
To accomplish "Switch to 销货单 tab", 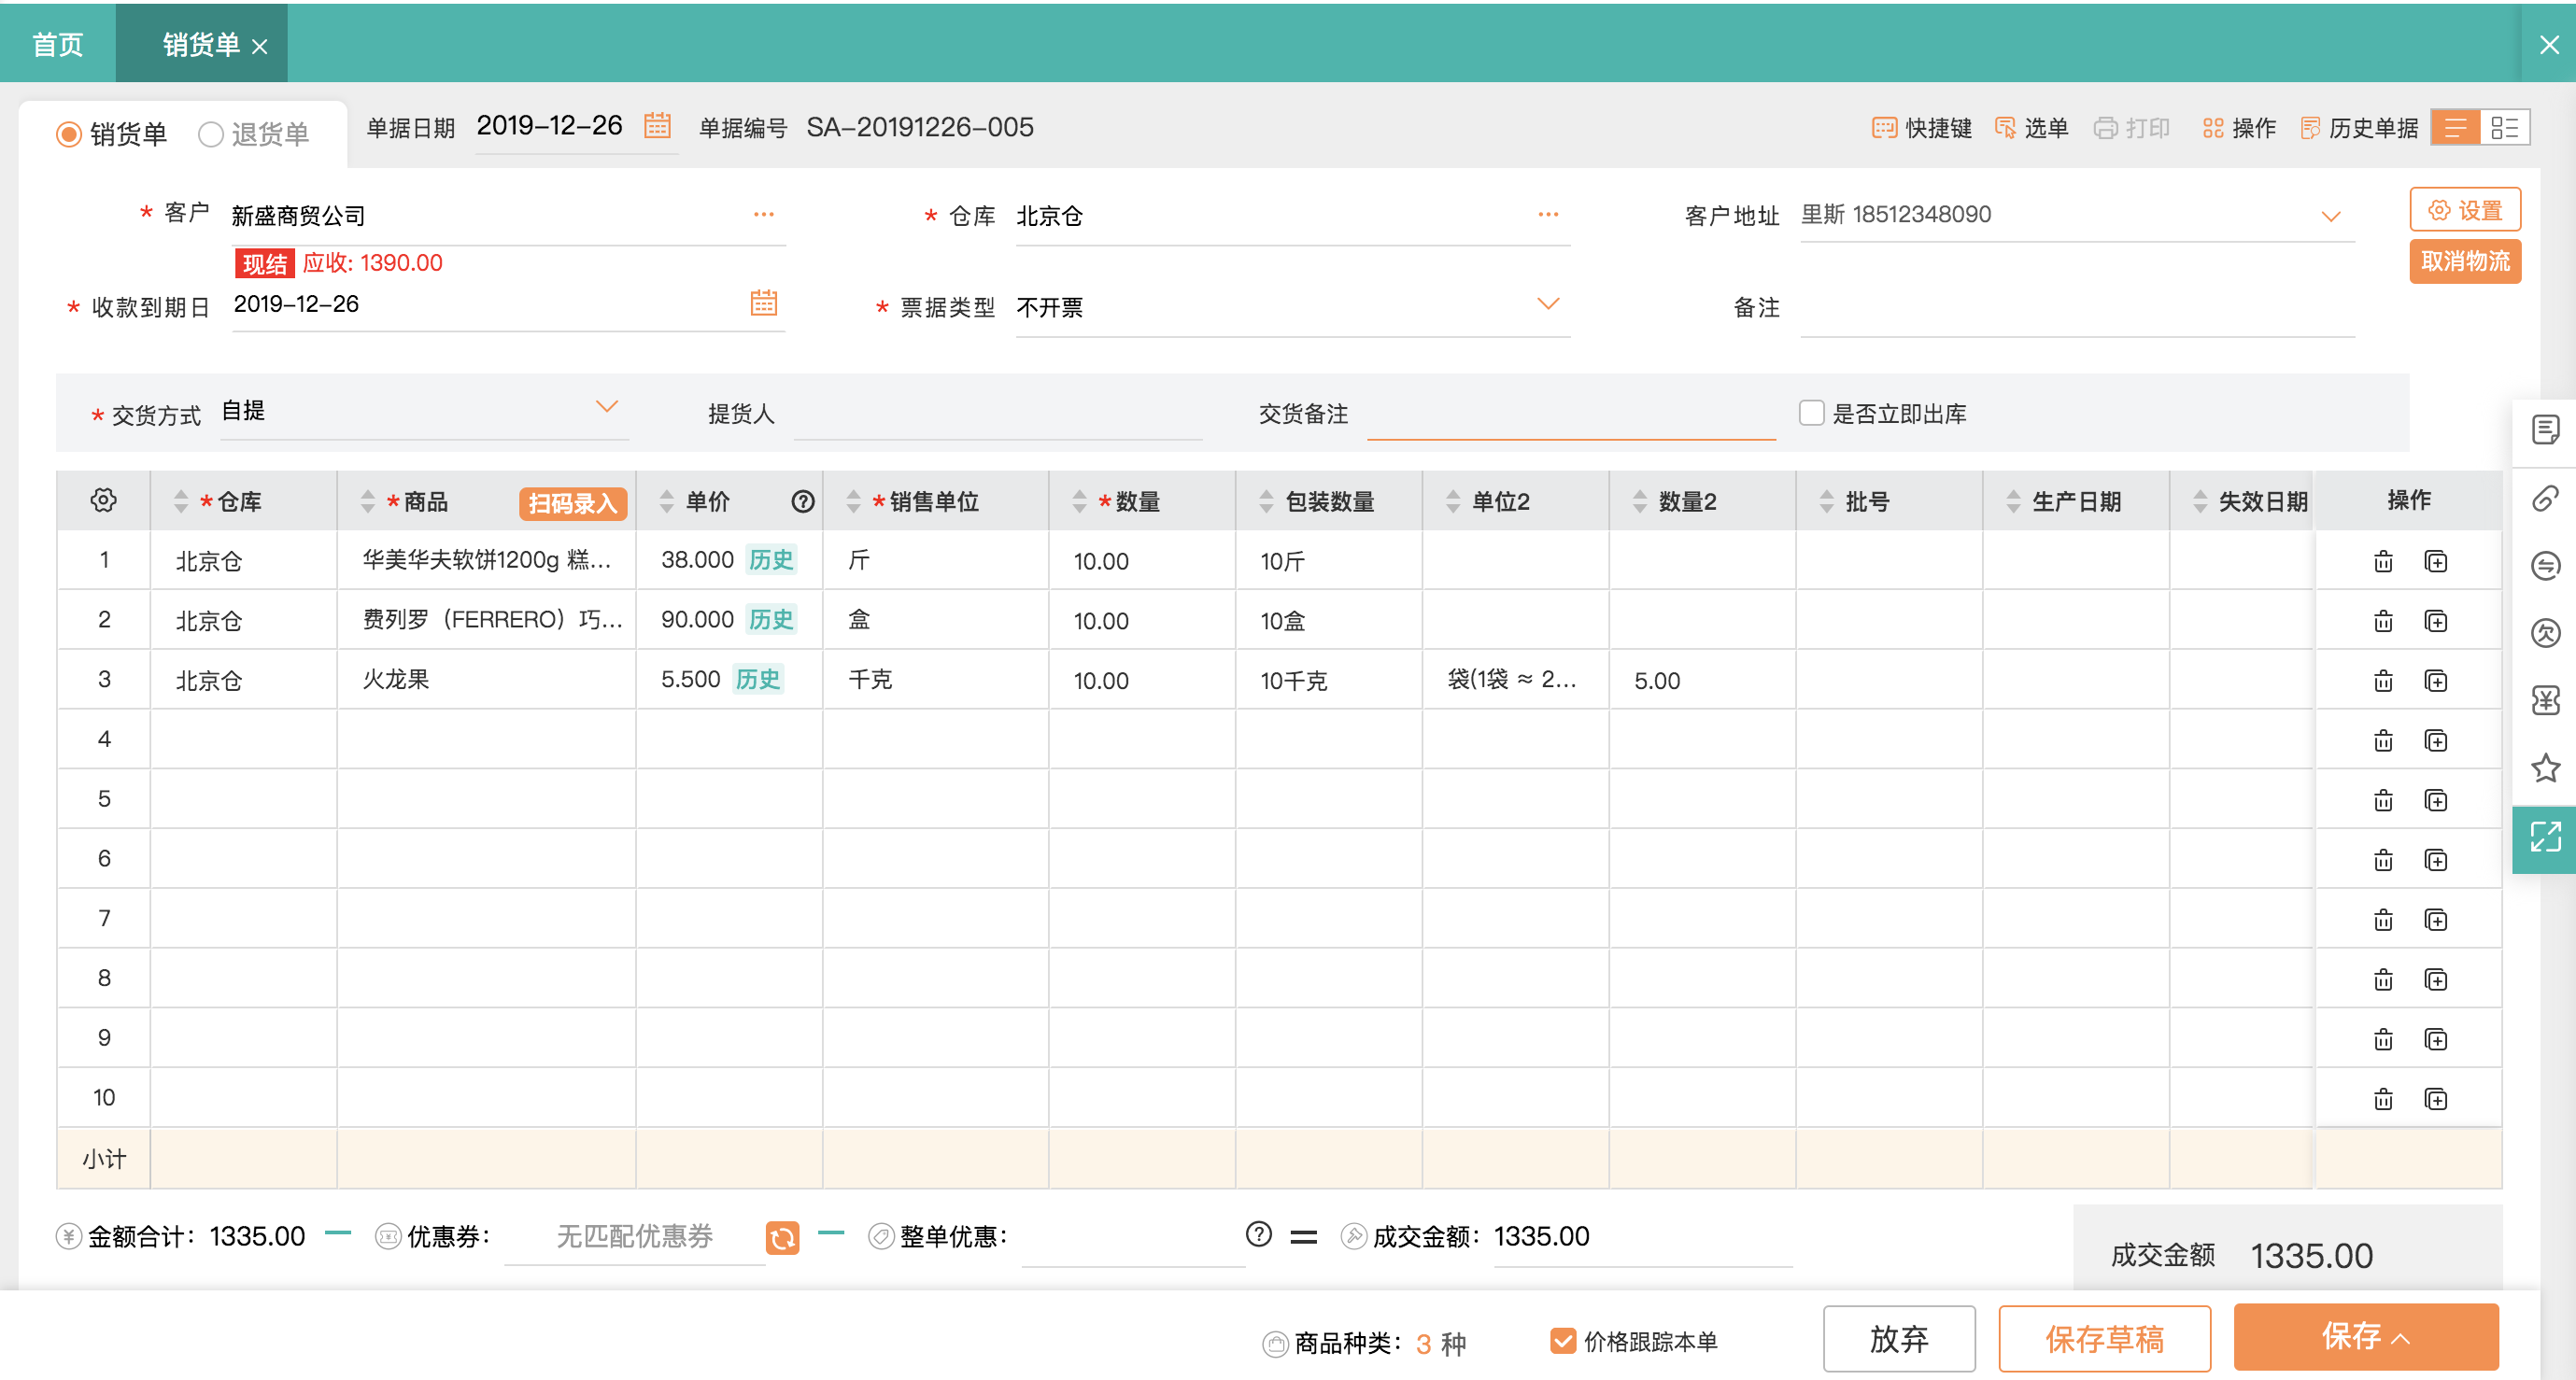I will pyautogui.click(x=203, y=46).
